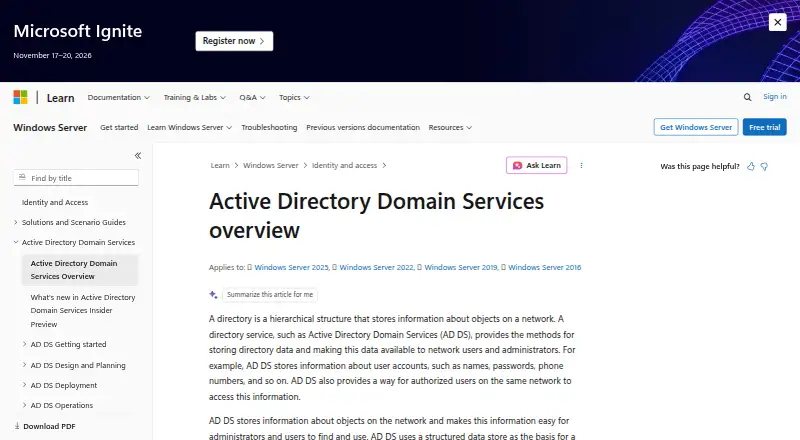Click the Ask Learn button
The image size is (800, 440).
coord(537,165)
